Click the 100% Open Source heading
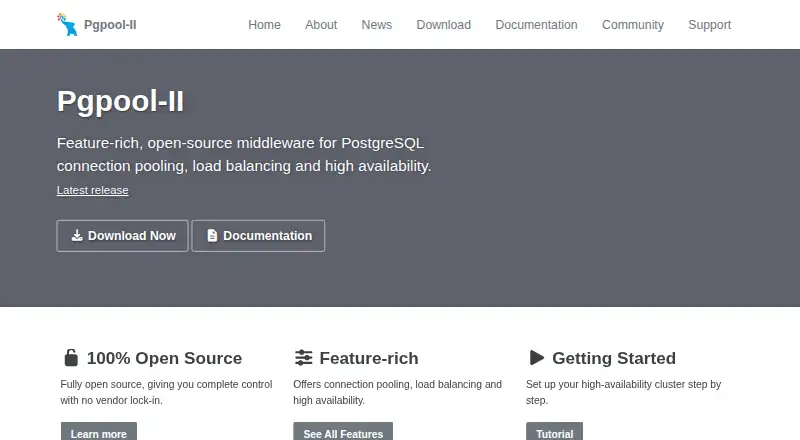 point(164,358)
